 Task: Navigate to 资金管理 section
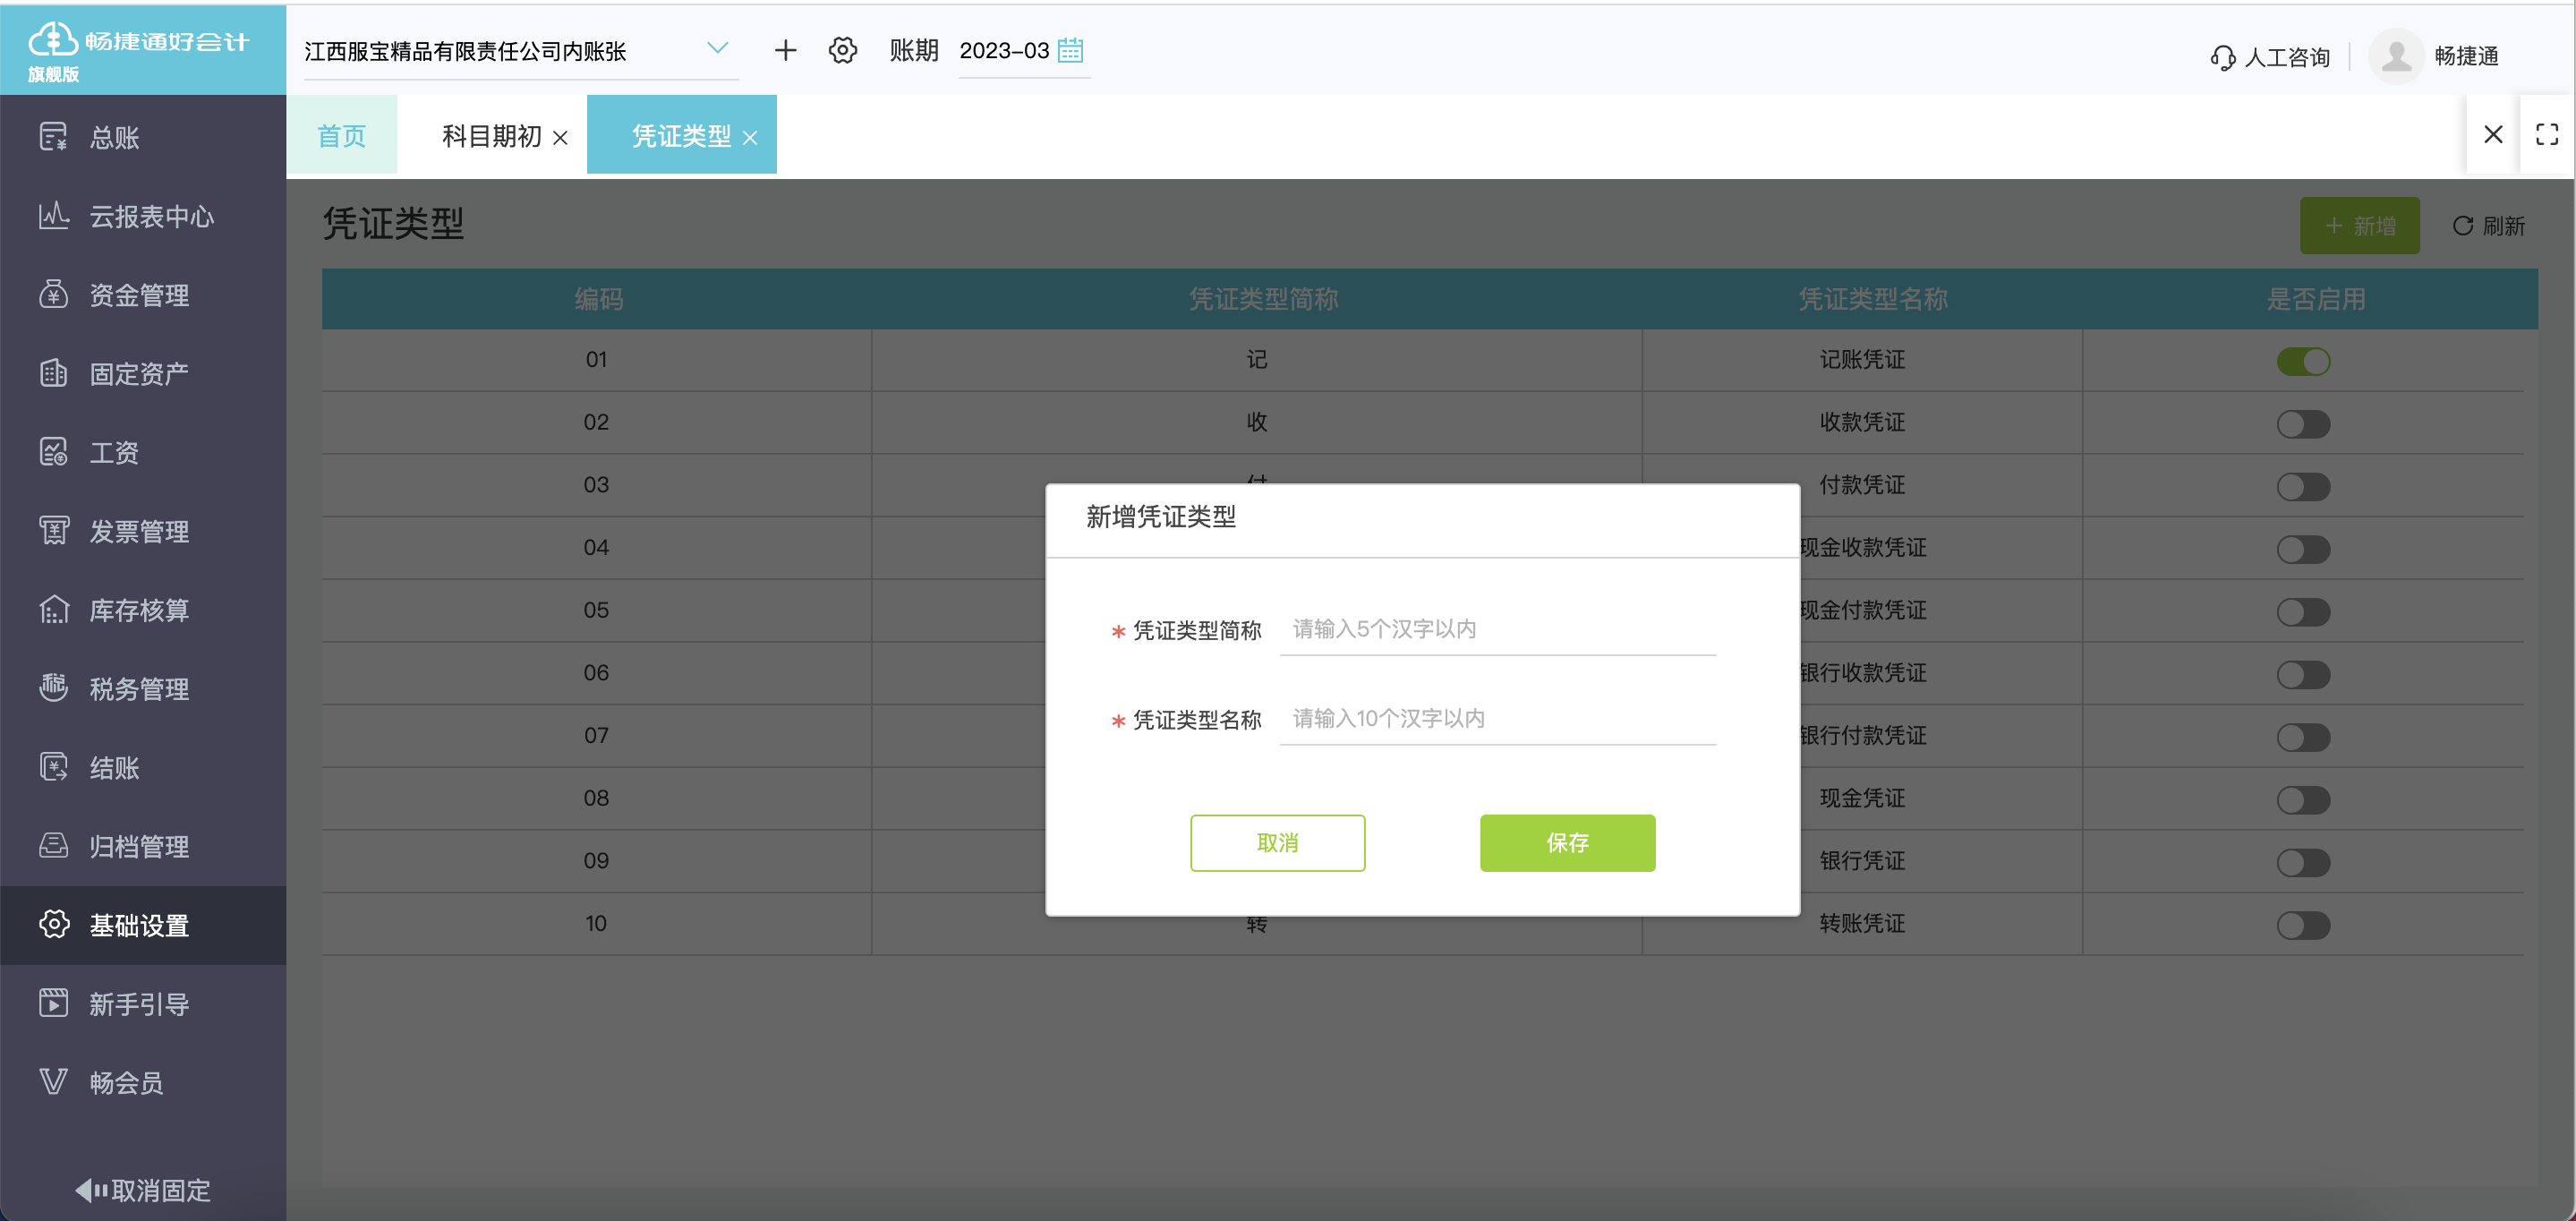coord(141,295)
